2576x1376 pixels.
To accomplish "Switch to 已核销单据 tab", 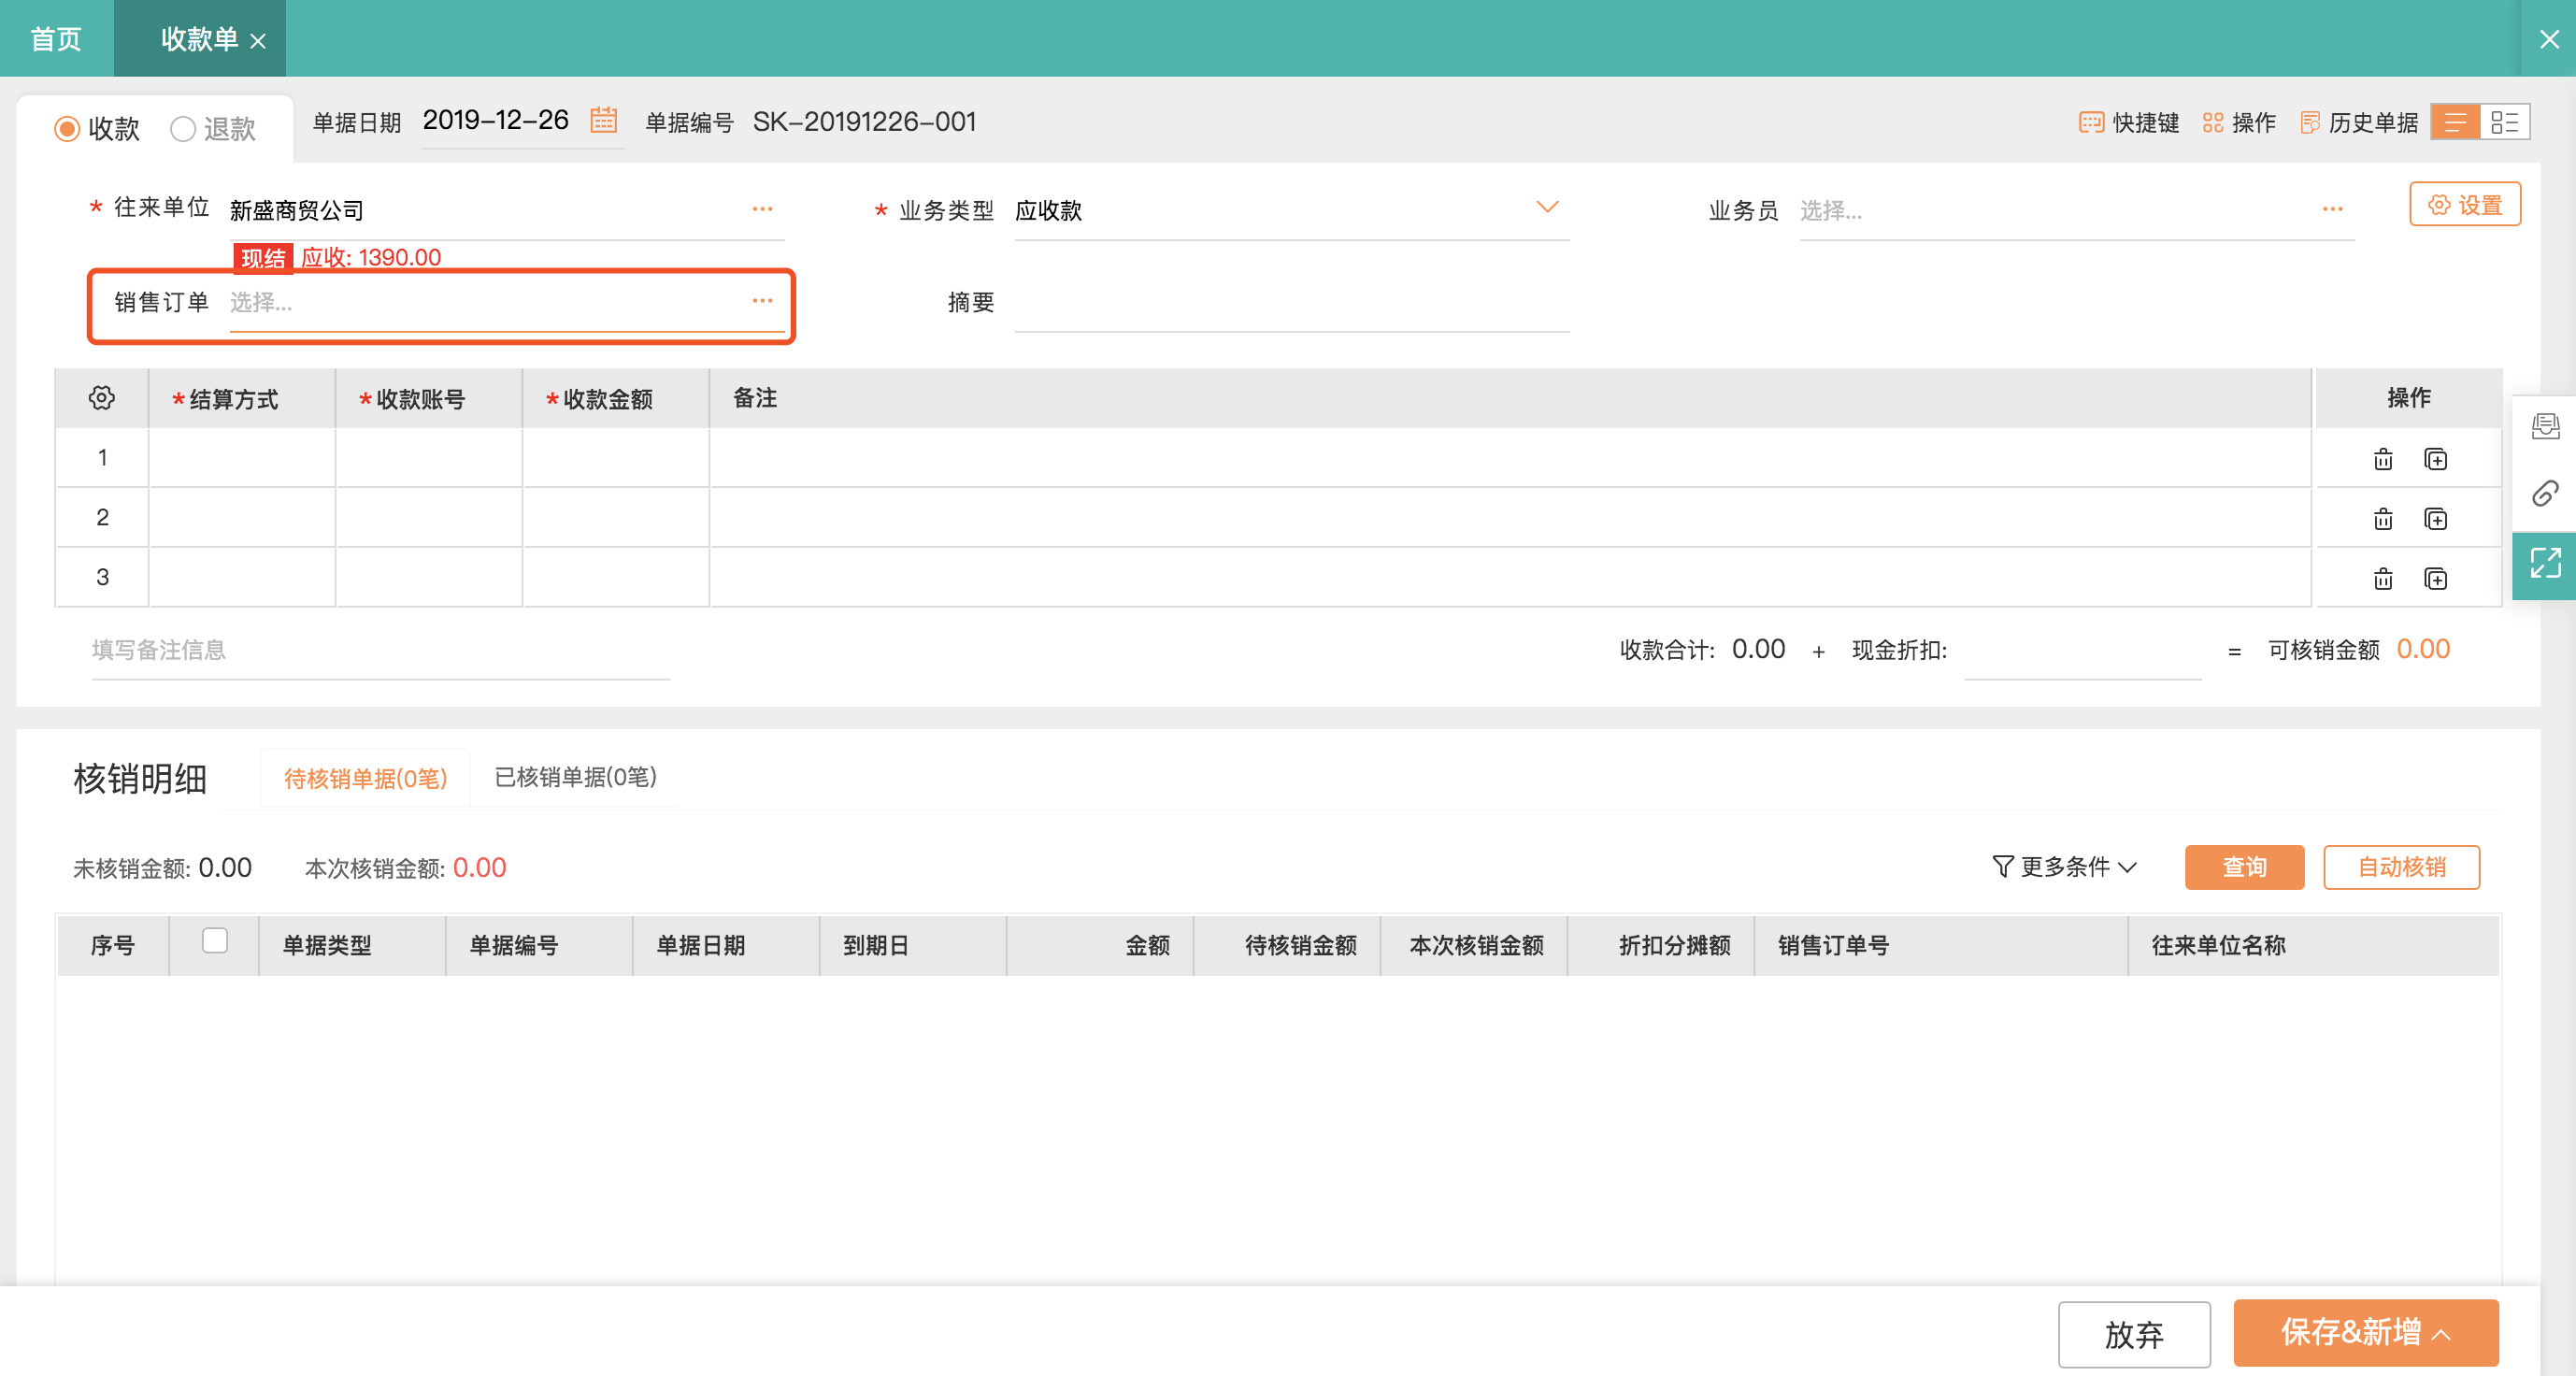I will [x=576, y=777].
